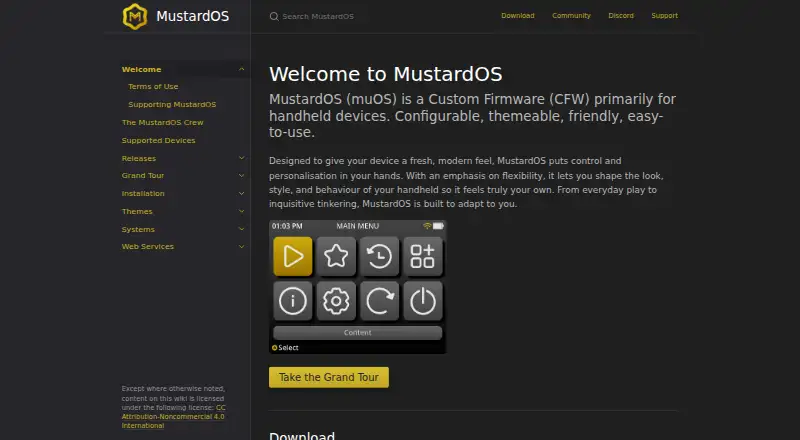Click the 01:03 PM time in device screenshot
The width and height of the screenshot is (800, 440).
pos(287,226)
